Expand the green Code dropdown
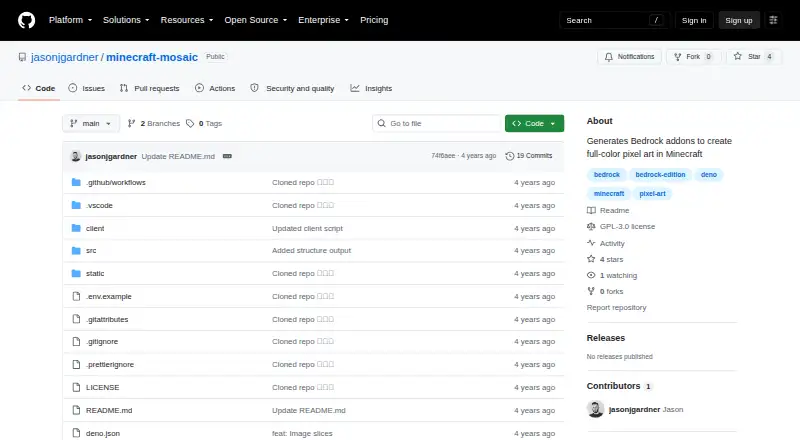Image resolution: width=800 pixels, height=440 pixels. (534, 124)
